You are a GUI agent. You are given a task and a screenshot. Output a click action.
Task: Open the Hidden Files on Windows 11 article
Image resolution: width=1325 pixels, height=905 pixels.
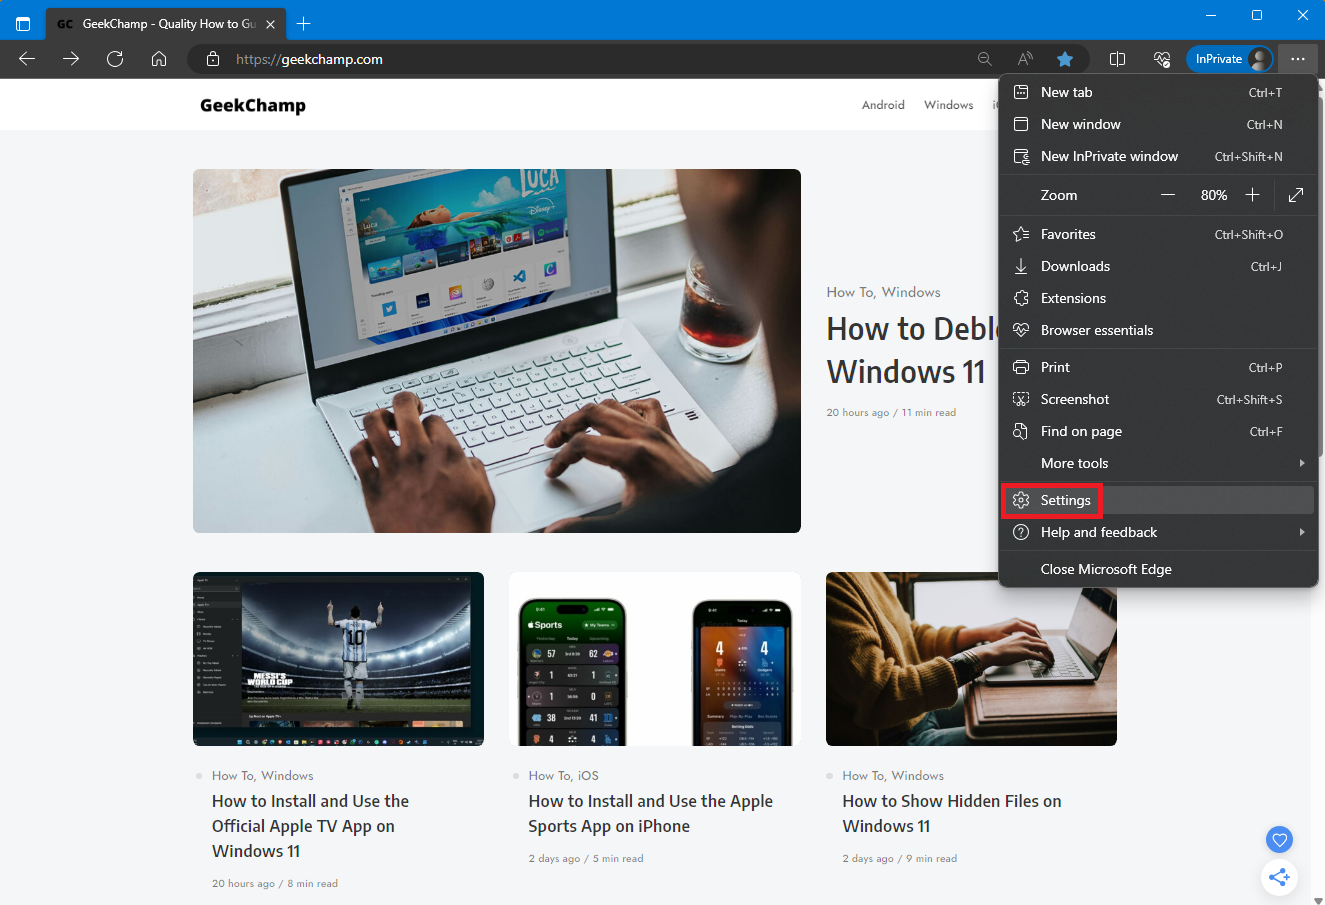coord(951,813)
